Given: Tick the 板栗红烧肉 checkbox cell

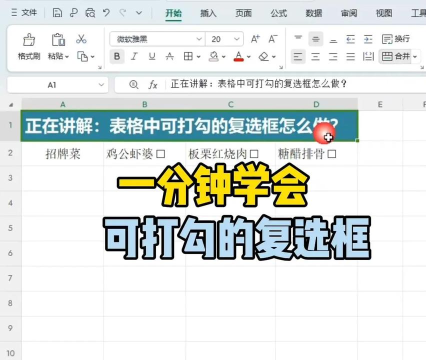Looking at the screenshot, I should click(254, 154).
